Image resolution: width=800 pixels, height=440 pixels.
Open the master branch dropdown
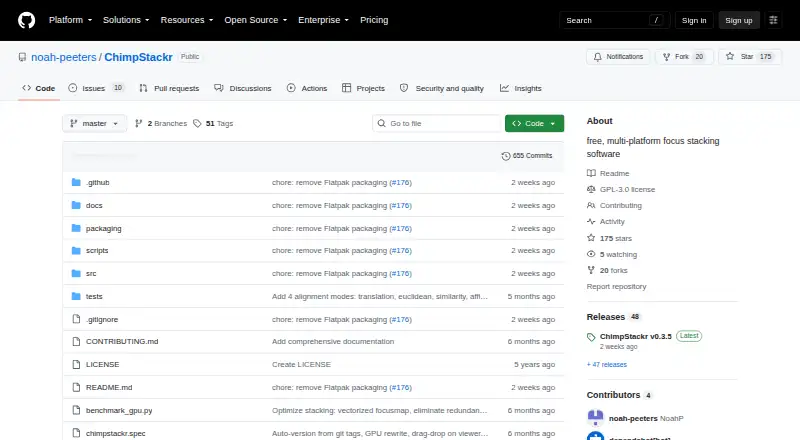pos(94,124)
